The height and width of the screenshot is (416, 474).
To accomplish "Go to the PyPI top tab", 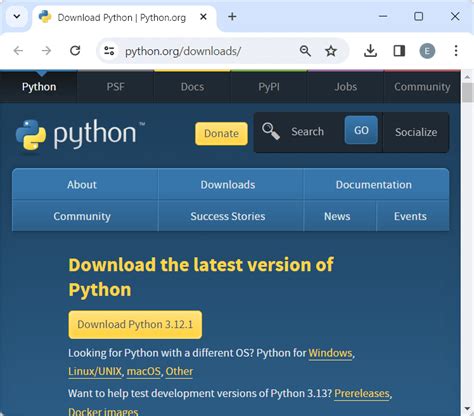I will [269, 87].
